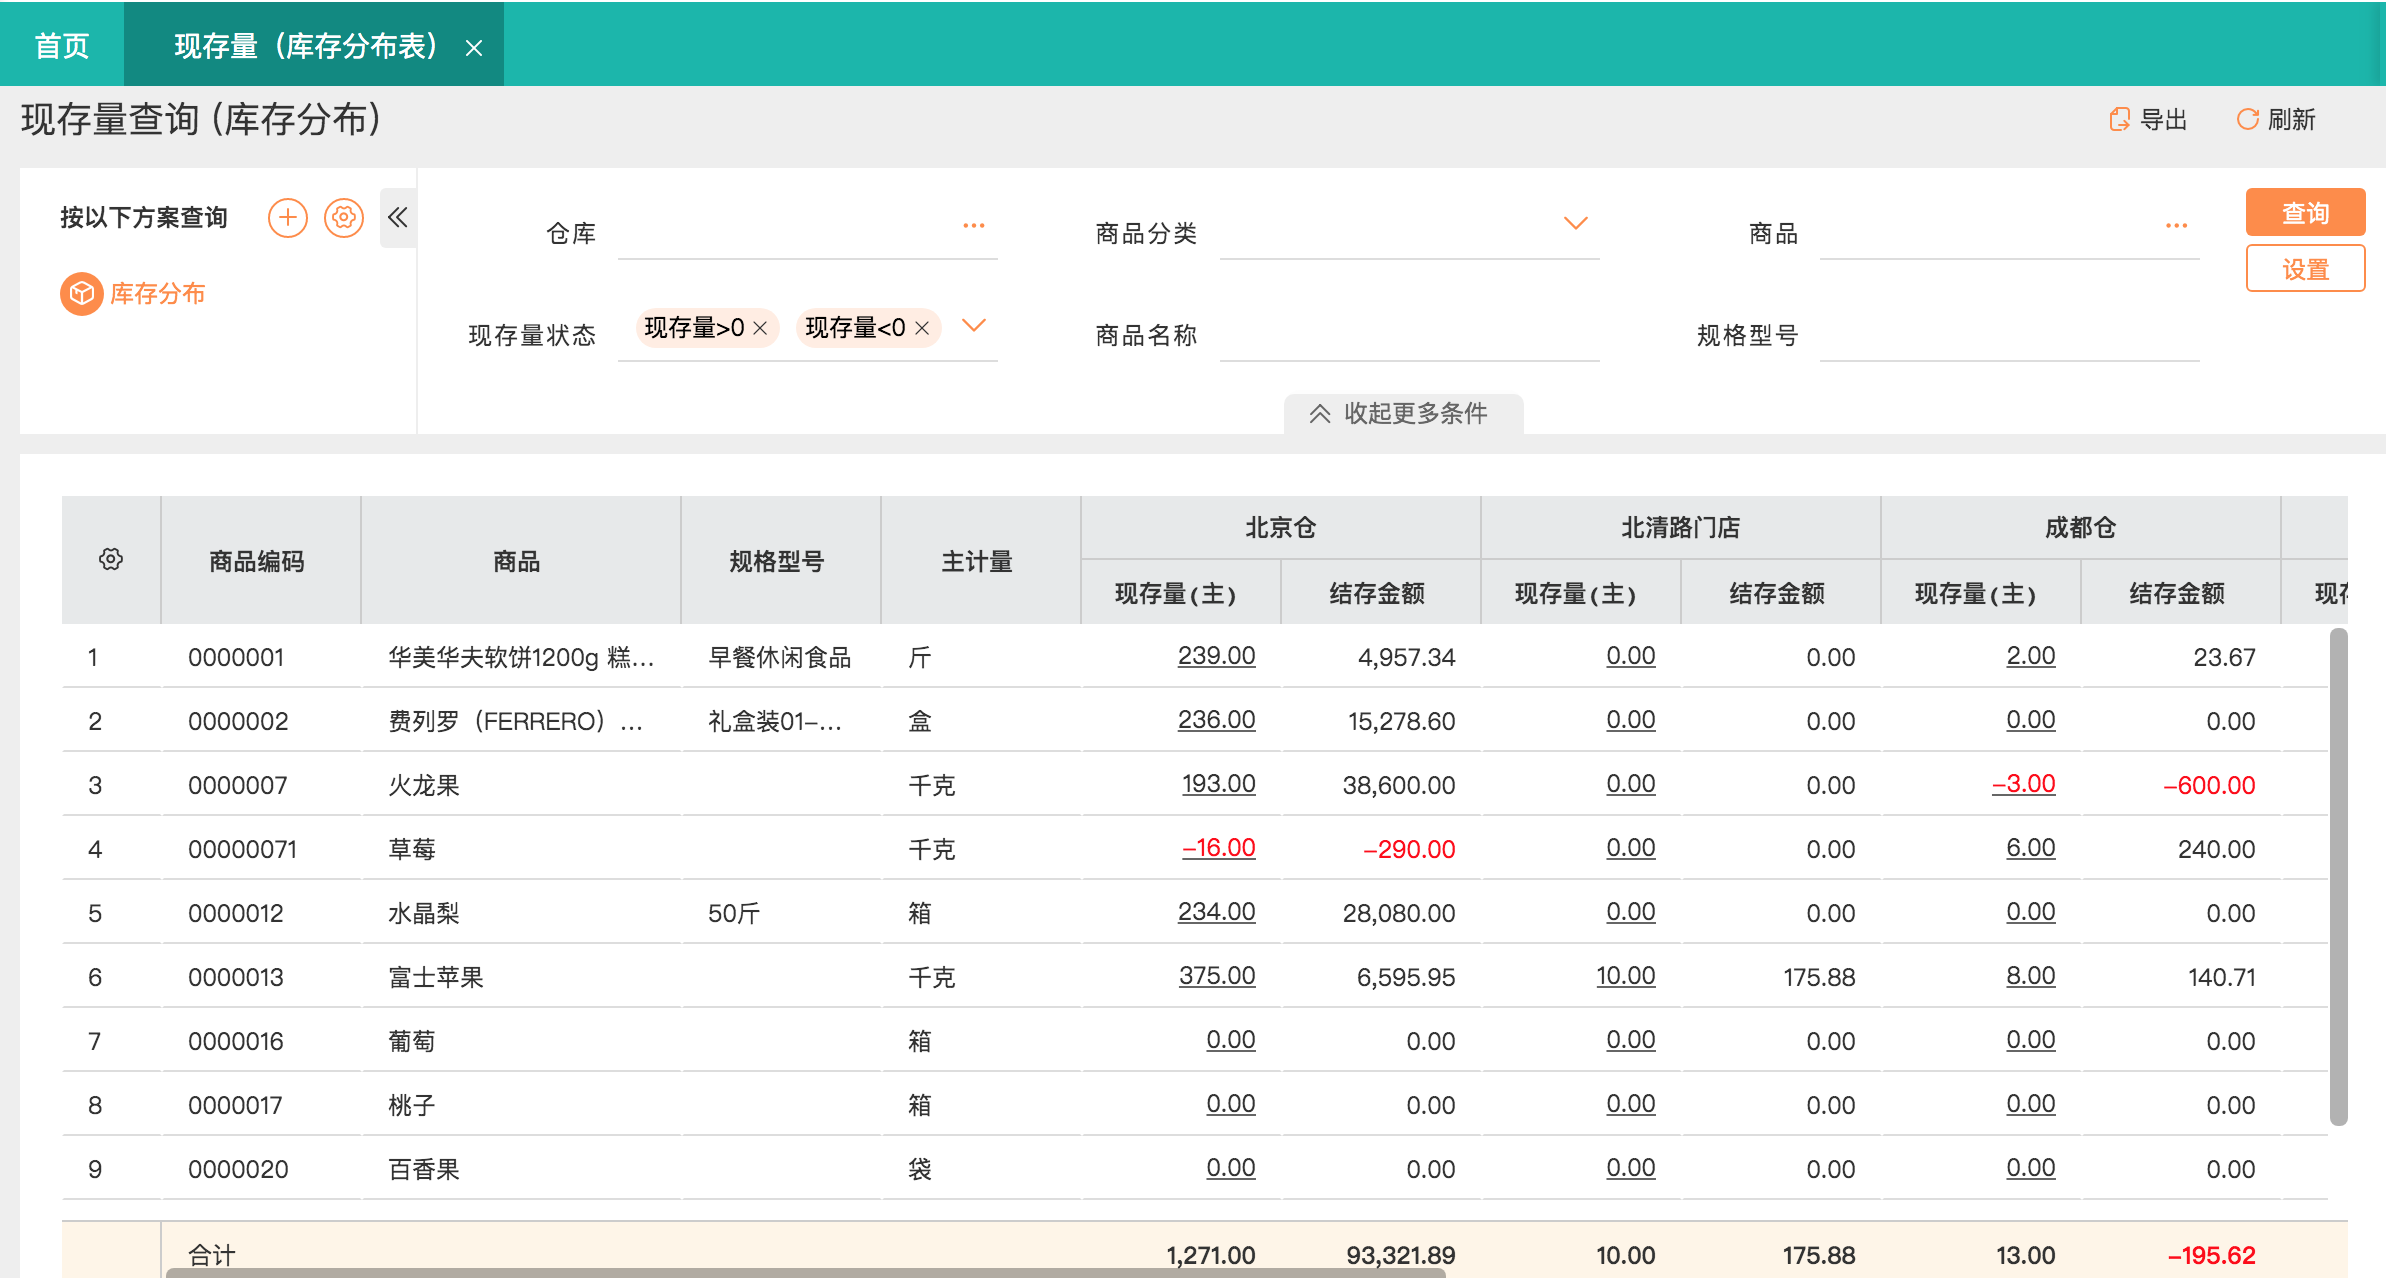The image size is (2386, 1278).
Task: Click the orange query scheme settings icon
Action: [x=342, y=219]
